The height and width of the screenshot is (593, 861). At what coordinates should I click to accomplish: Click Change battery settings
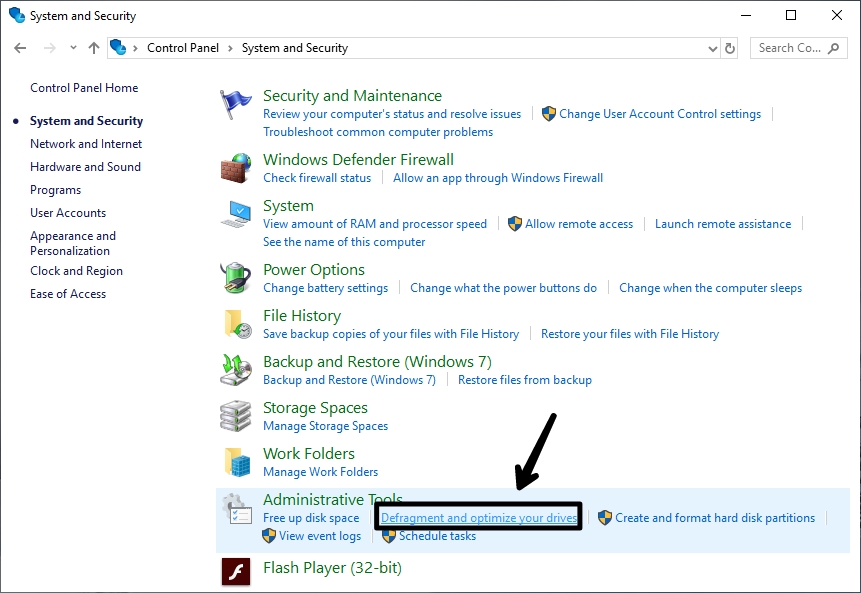(326, 288)
